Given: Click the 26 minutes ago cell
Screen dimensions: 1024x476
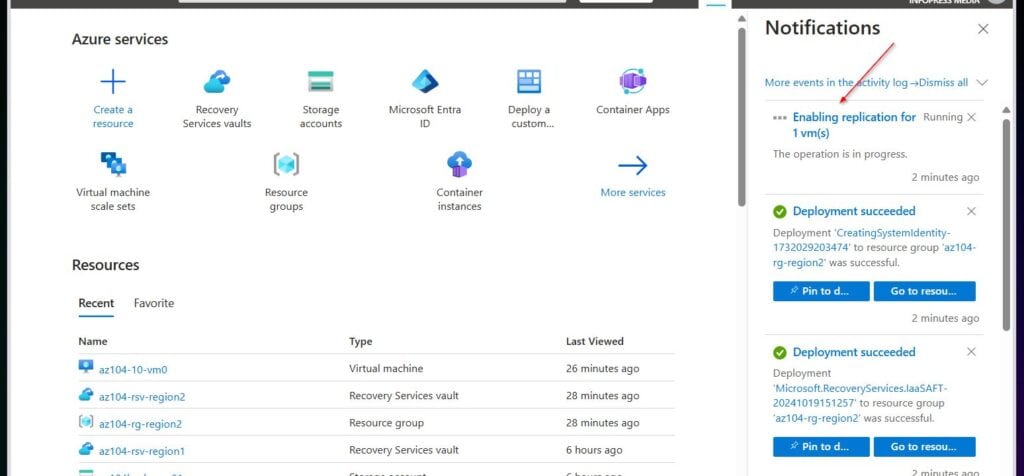Looking at the screenshot, I should point(603,369).
